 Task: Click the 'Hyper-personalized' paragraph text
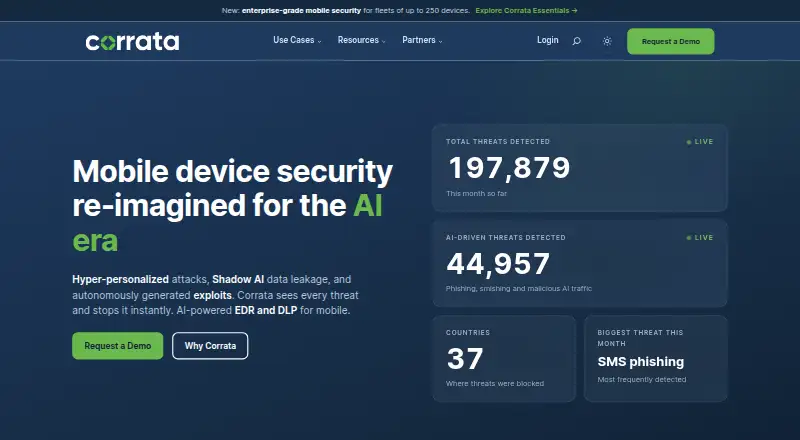215,295
